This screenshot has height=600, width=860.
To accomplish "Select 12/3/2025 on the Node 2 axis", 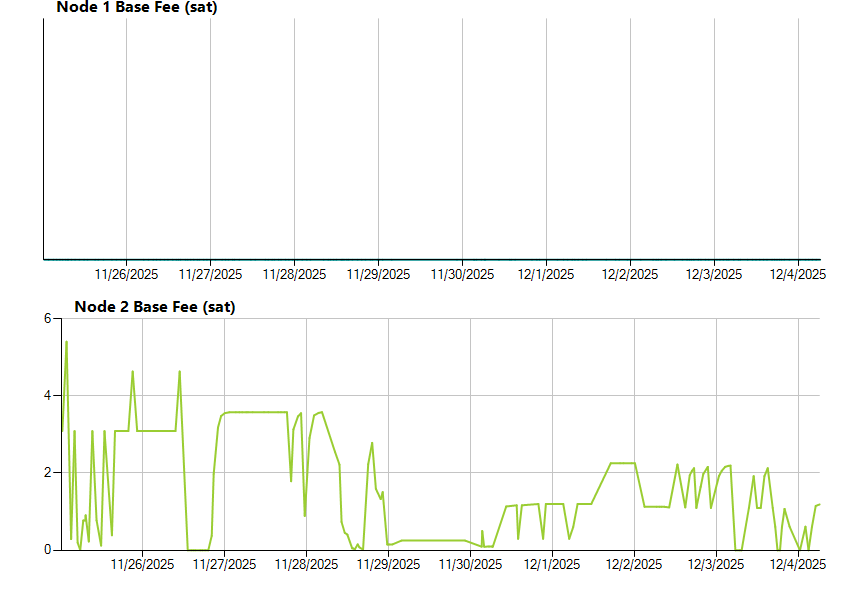I will [716, 565].
